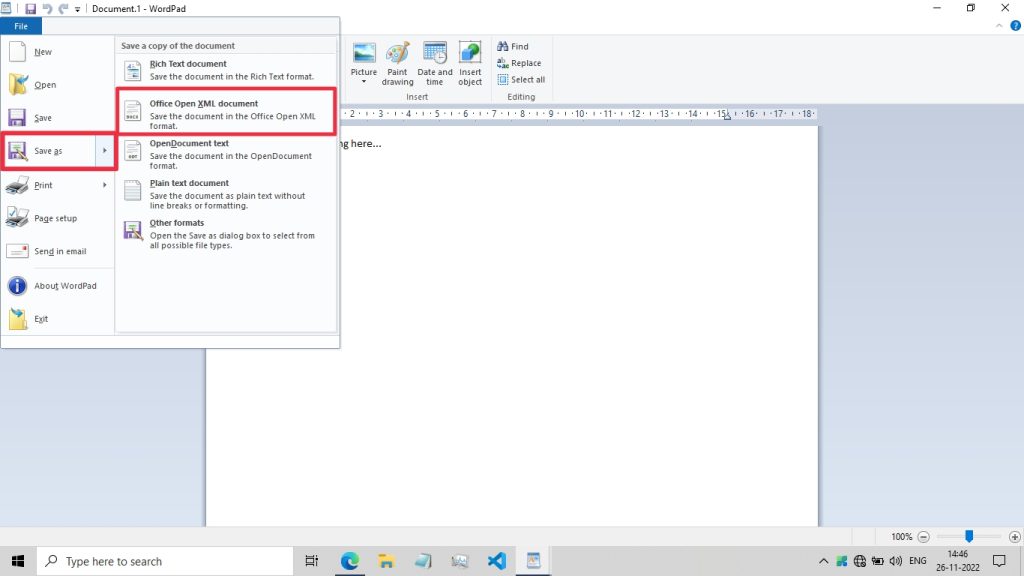Image resolution: width=1024 pixels, height=576 pixels.
Task: Insert a Paint drawing
Action: [x=397, y=63]
